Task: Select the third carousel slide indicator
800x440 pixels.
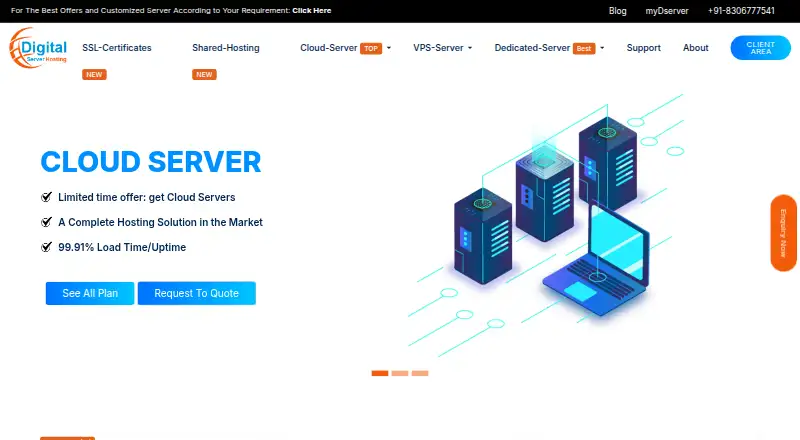Action: (420, 373)
